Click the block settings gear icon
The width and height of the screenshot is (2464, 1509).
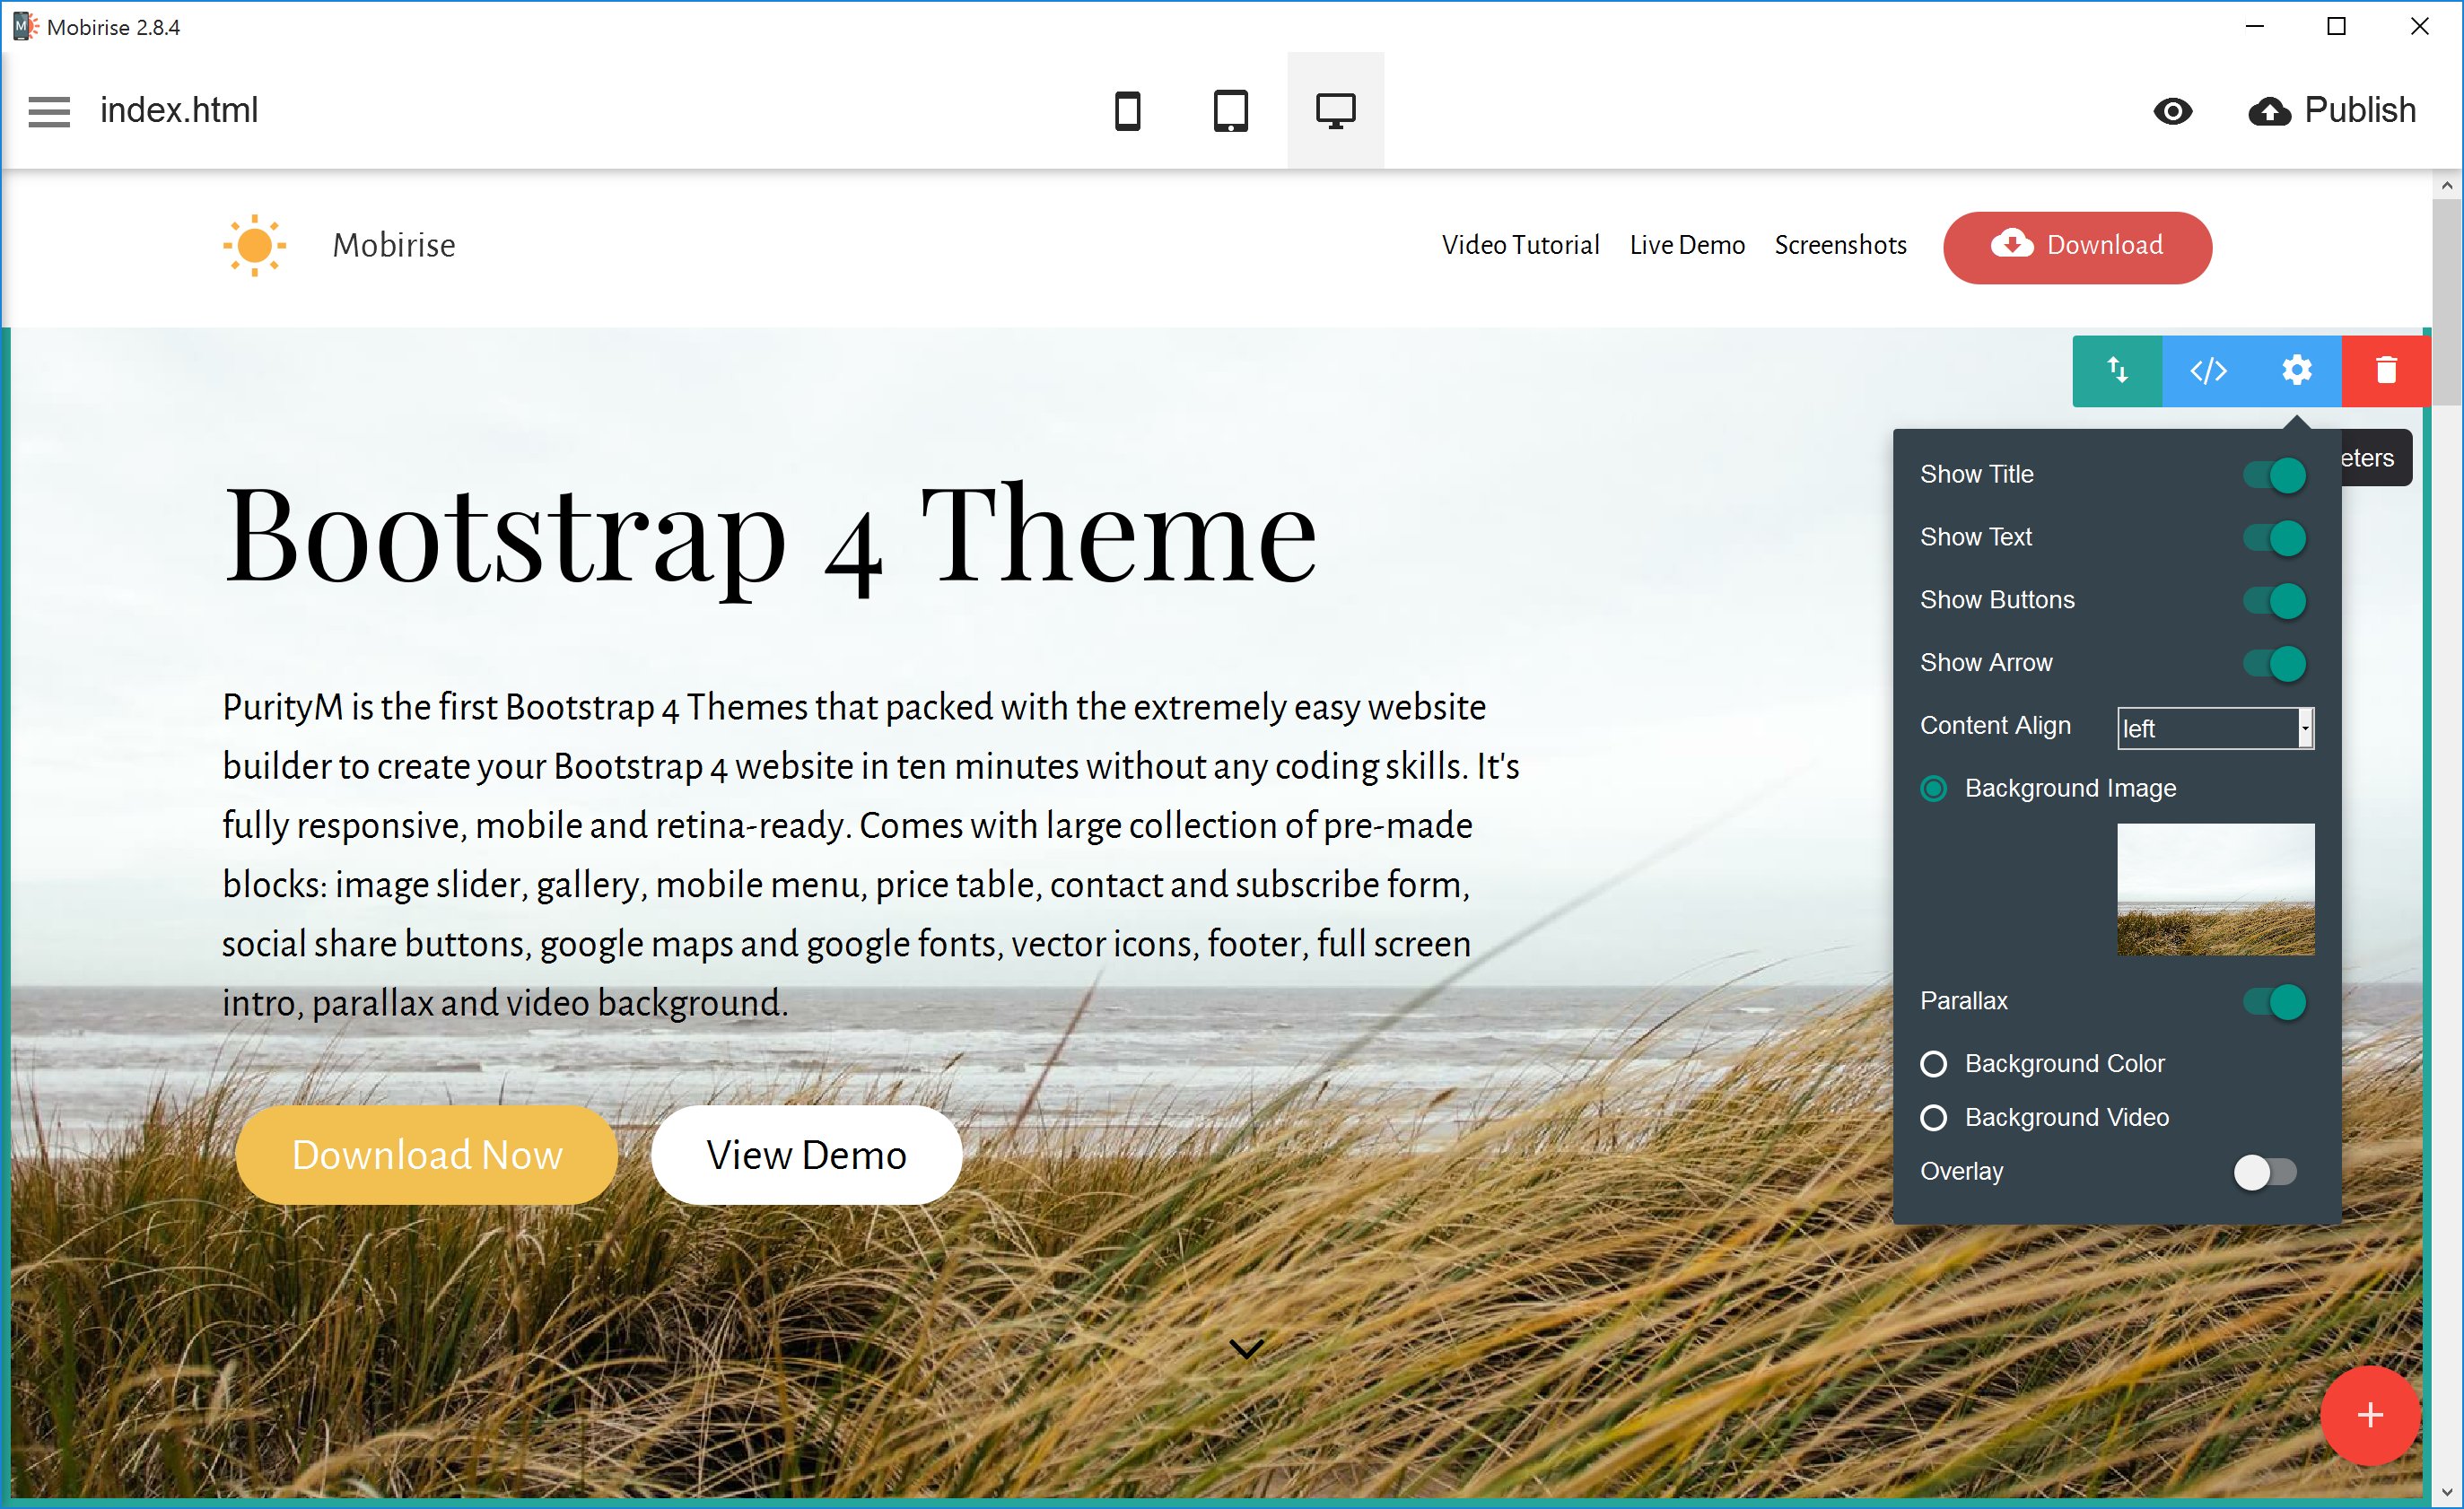tap(2297, 370)
